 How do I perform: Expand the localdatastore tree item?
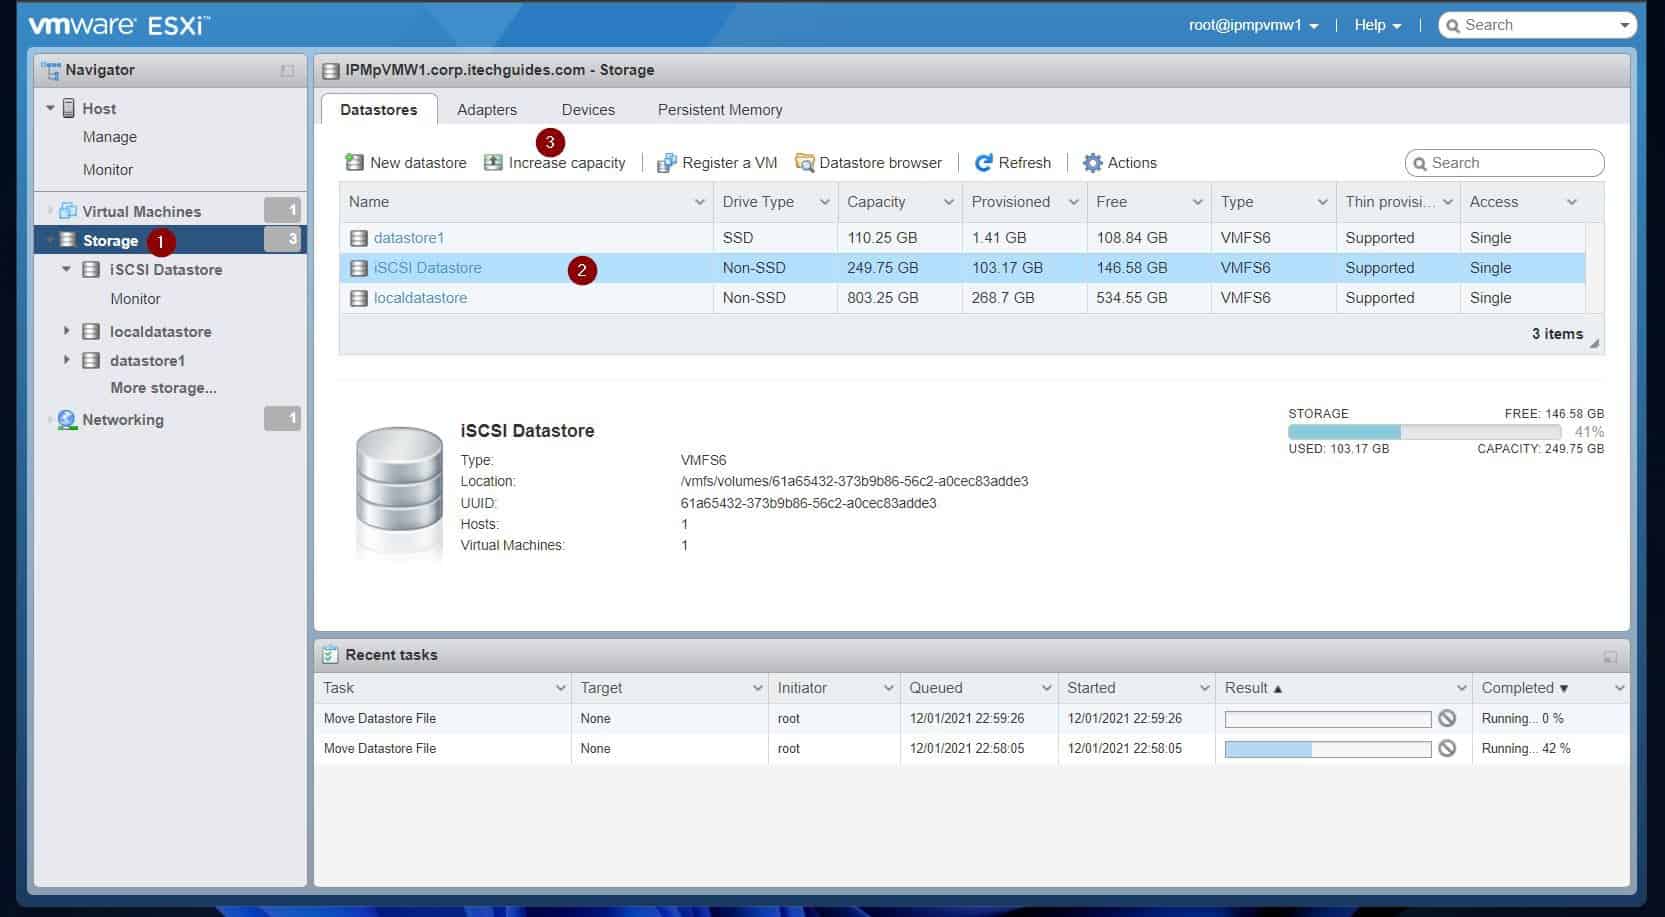point(67,331)
